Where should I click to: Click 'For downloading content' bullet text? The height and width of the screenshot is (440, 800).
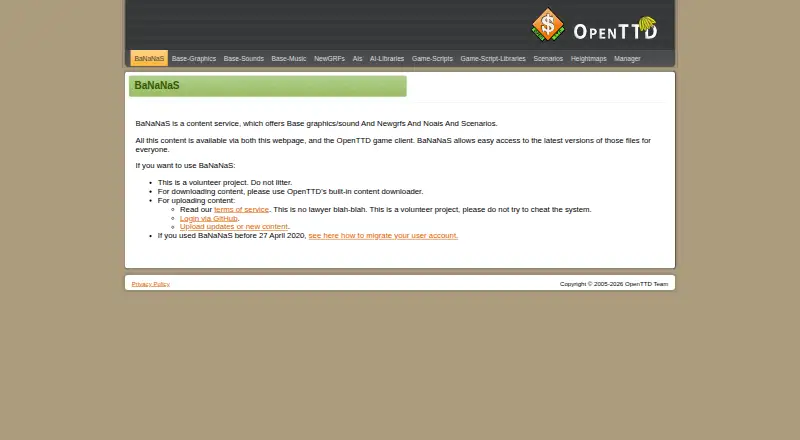pos(290,191)
